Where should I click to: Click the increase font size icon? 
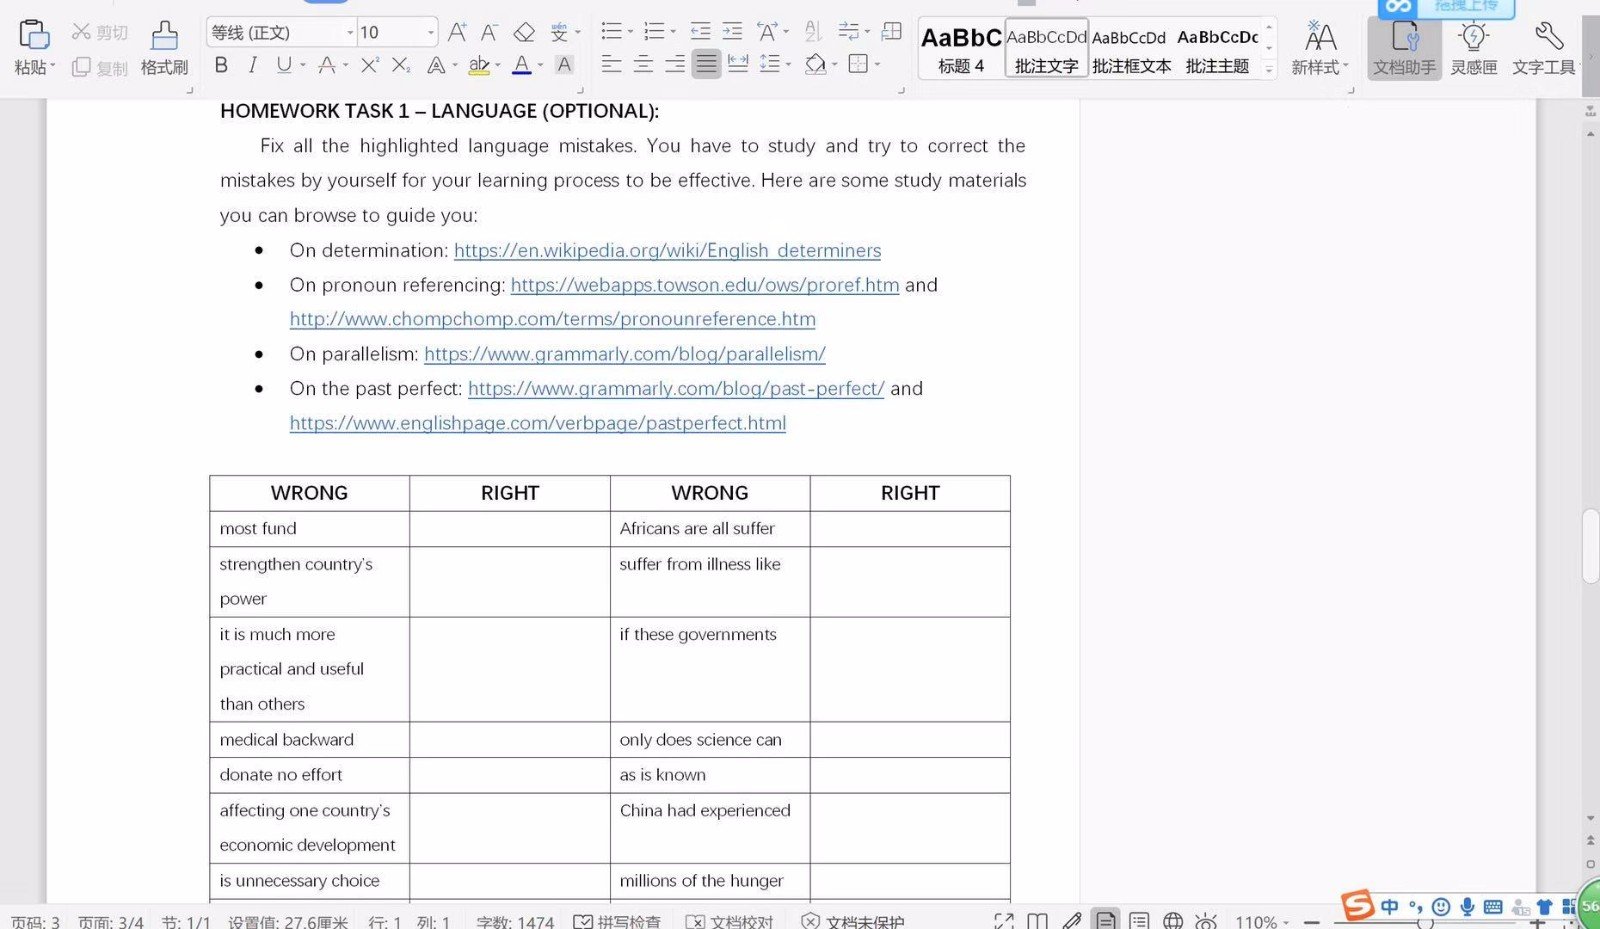(457, 32)
